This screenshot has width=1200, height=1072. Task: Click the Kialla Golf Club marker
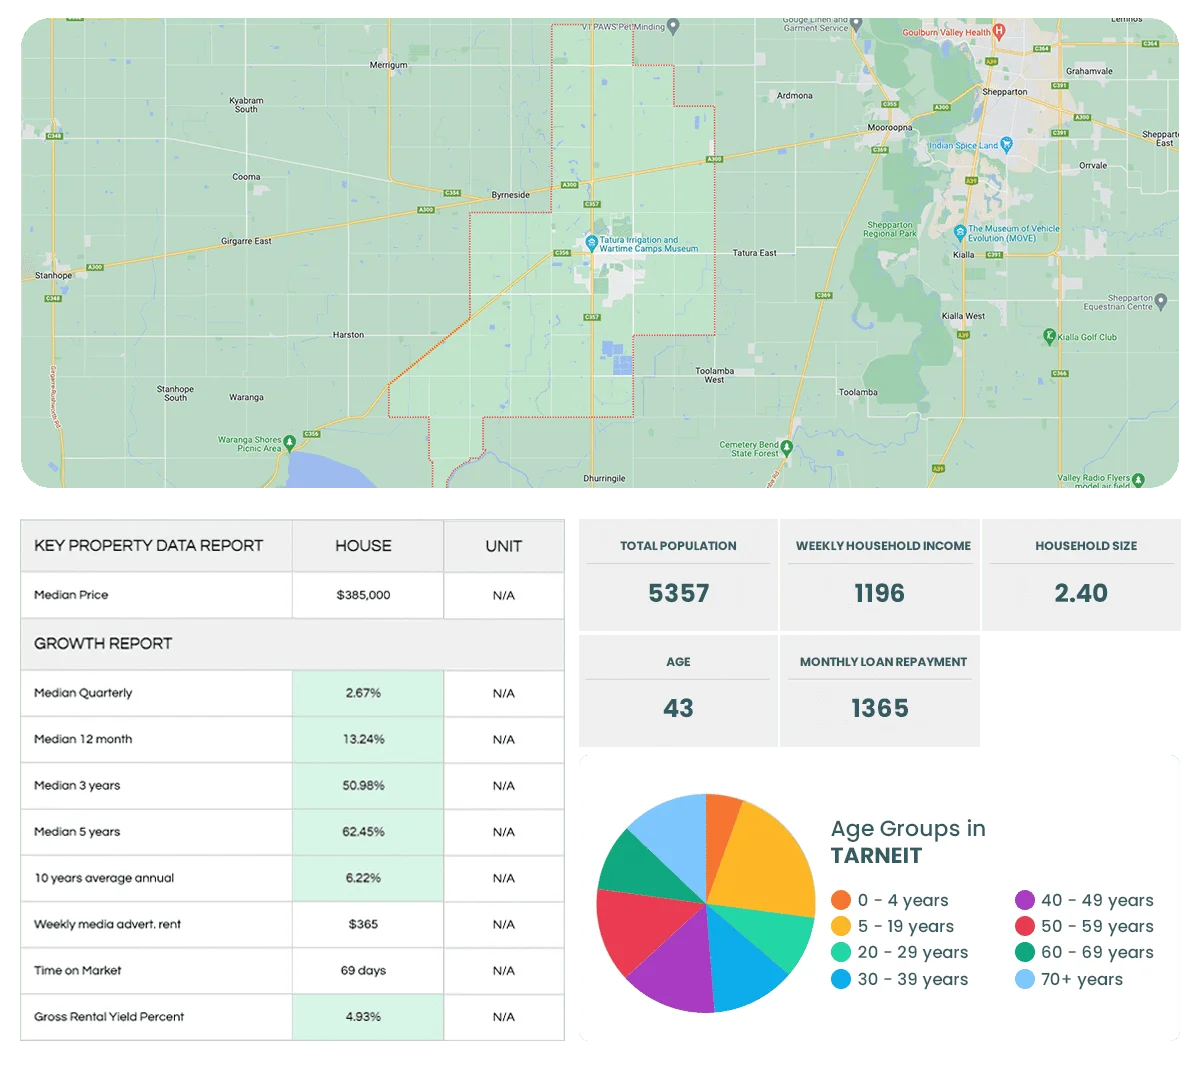1049,337
